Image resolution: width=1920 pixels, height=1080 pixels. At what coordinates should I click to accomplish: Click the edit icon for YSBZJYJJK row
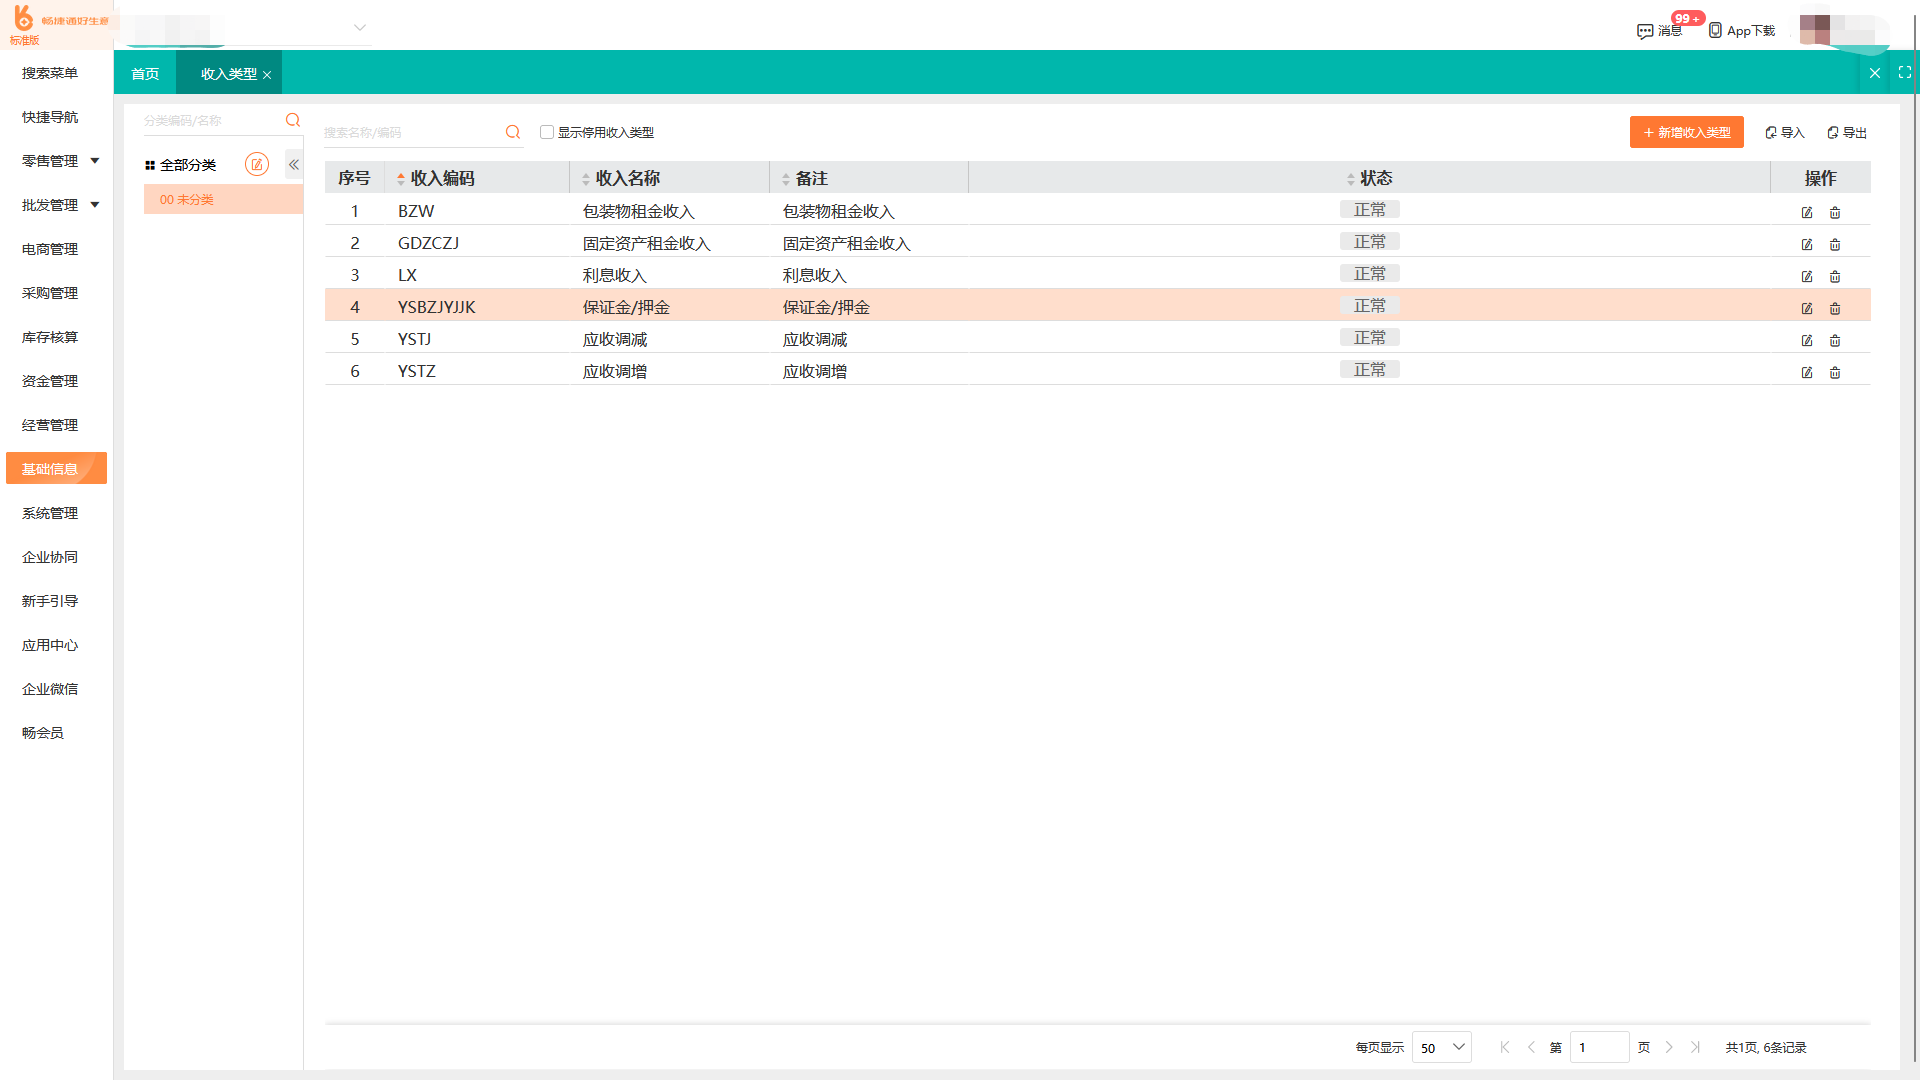(x=1807, y=306)
